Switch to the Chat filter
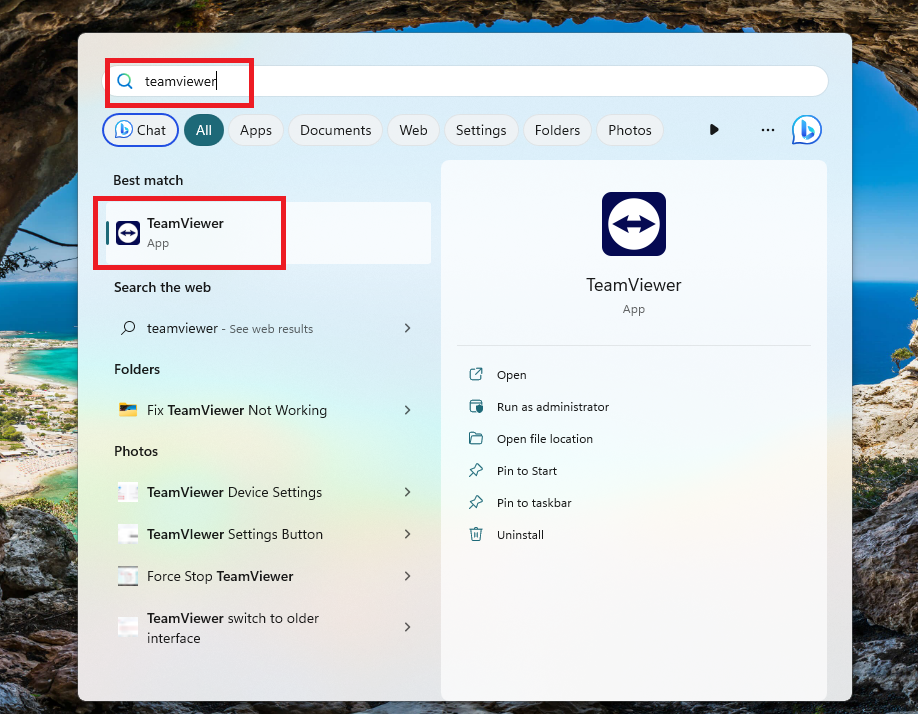 141,130
